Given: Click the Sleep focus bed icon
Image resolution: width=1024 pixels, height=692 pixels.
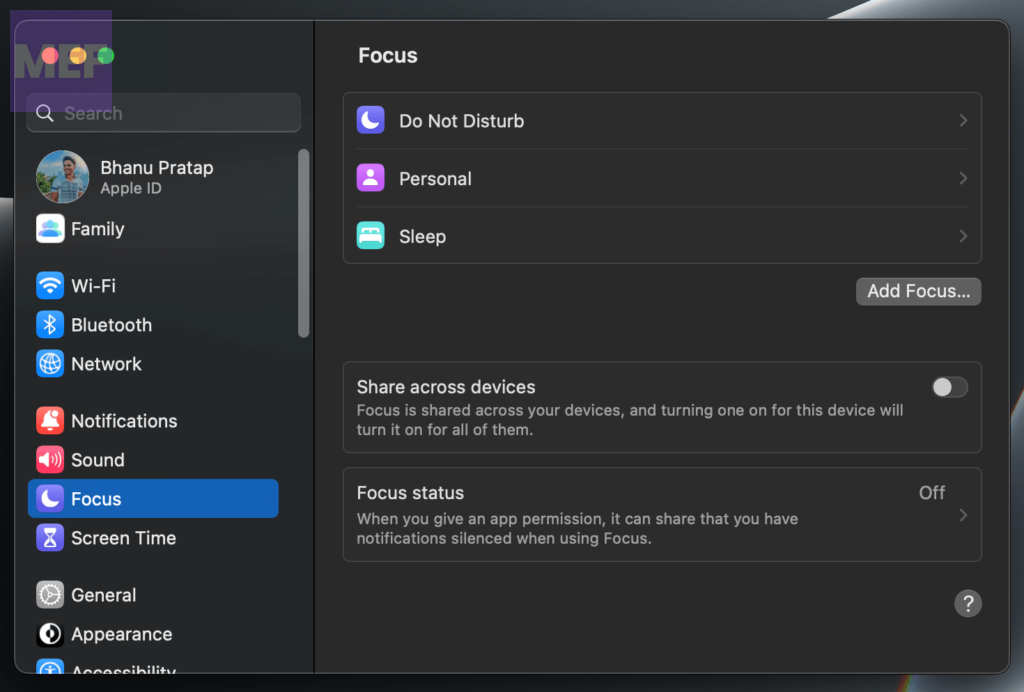Looking at the screenshot, I should click(371, 237).
